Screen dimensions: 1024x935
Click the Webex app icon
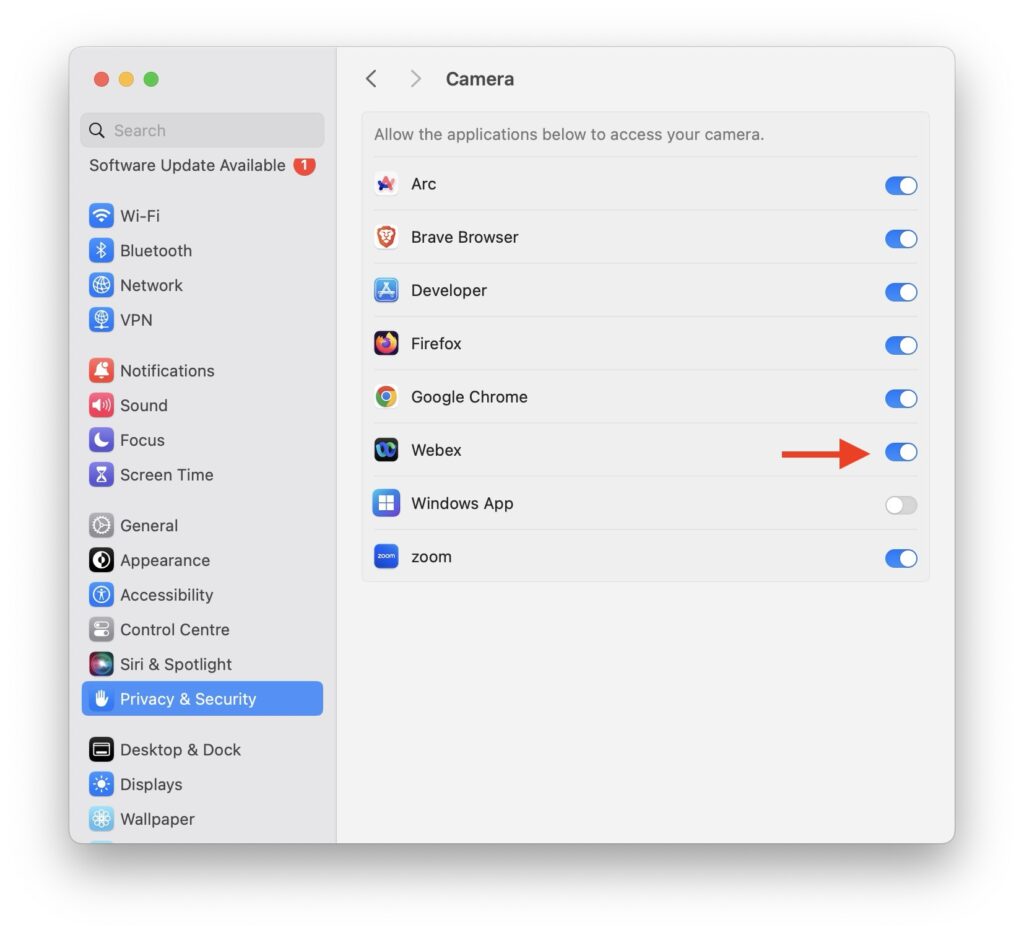coord(386,450)
